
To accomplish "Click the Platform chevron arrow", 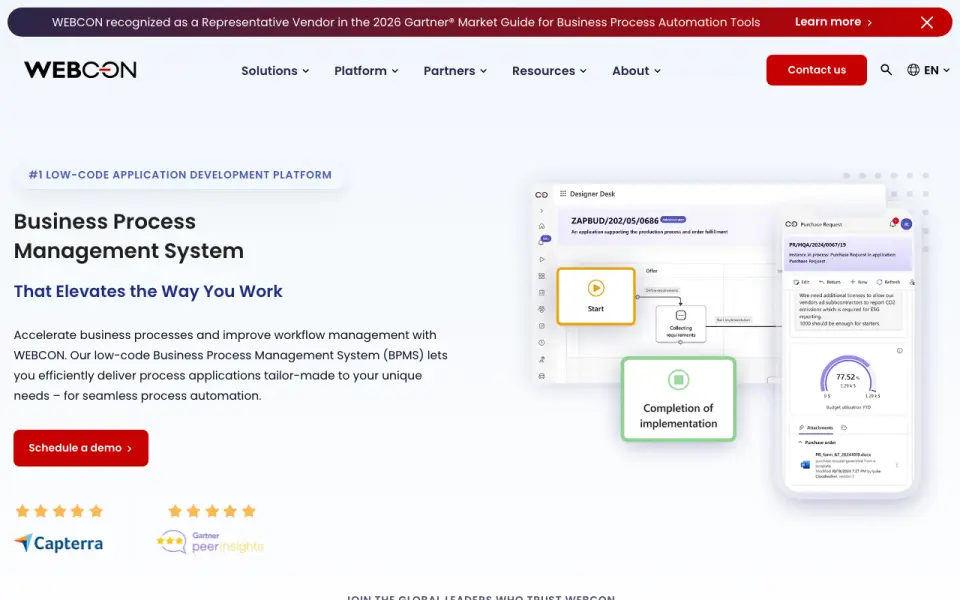I will (x=395, y=71).
